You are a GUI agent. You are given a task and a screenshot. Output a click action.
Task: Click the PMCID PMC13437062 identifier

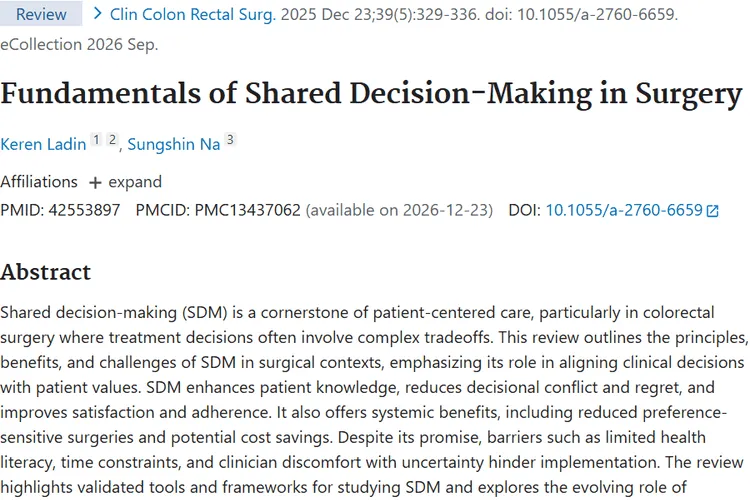coord(247,210)
